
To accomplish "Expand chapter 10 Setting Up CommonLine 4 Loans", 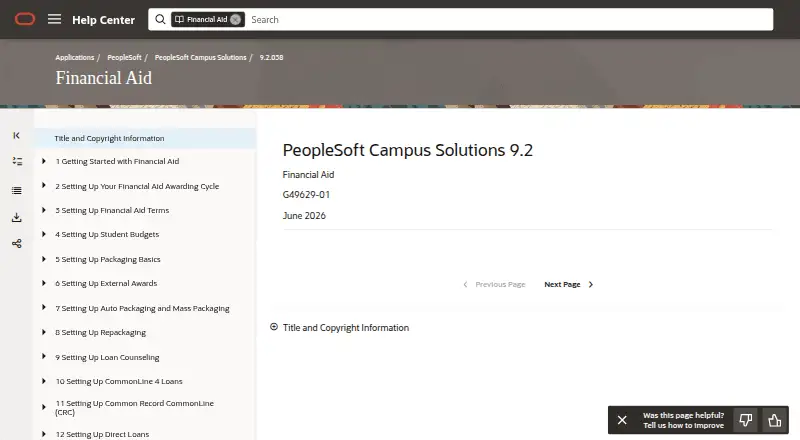I will [44, 381].
